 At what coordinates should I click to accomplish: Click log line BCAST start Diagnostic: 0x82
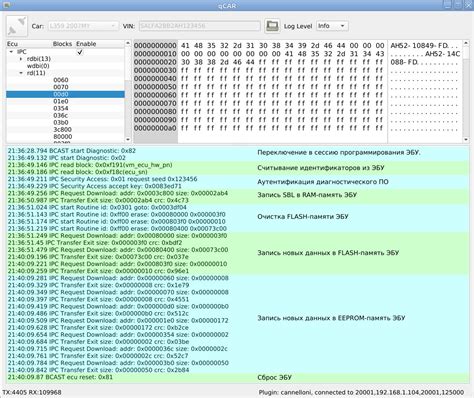click(x=72, y=151)
